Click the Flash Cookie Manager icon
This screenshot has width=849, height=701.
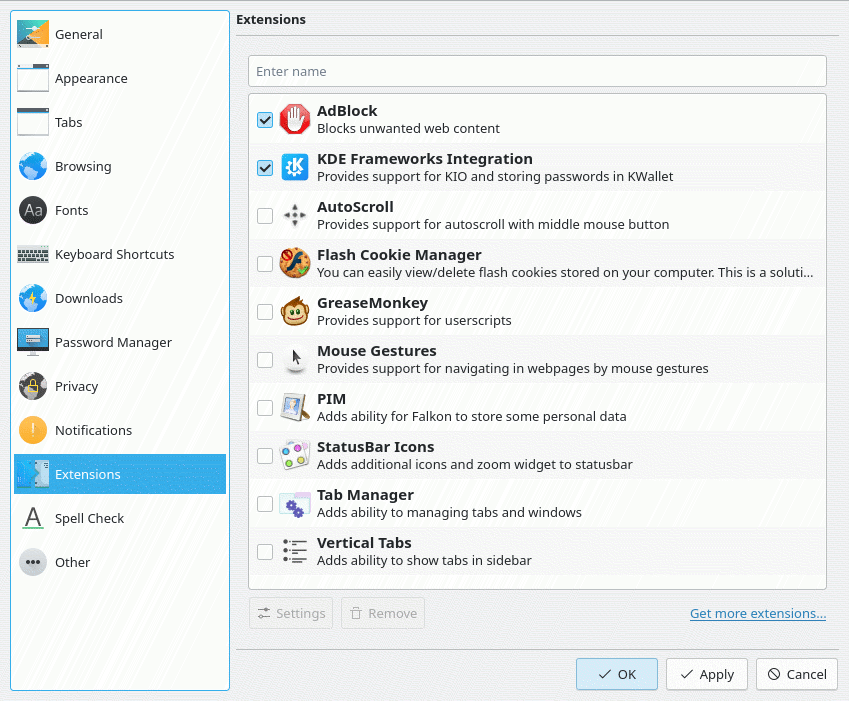point(295,263)
